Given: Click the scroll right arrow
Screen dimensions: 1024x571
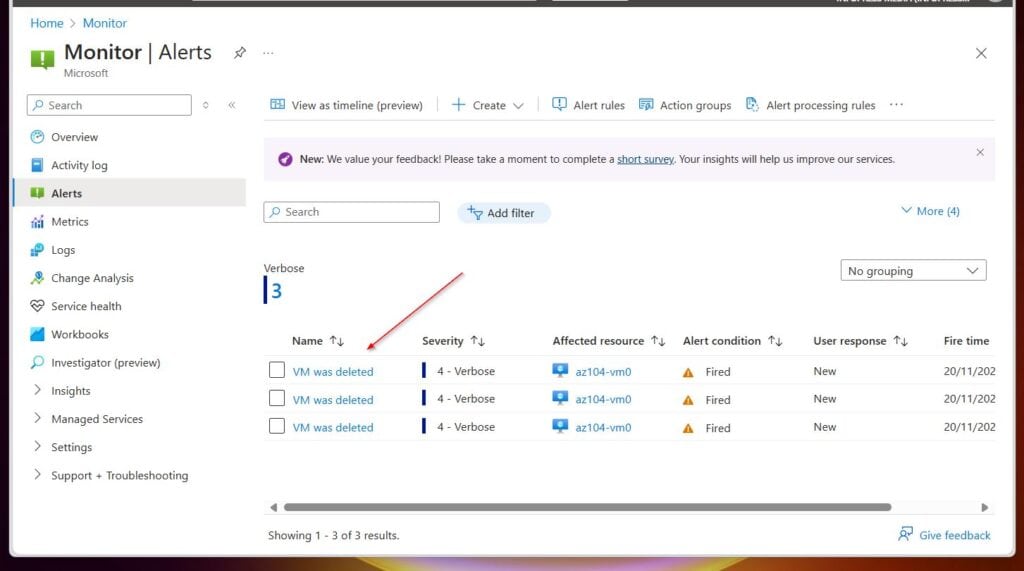Looking at the screenshot, I should pos(985,507).
